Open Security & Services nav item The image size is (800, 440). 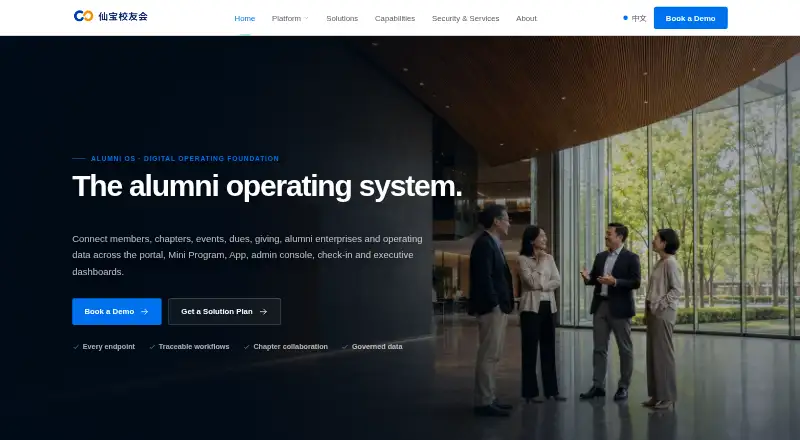point(465,18)
